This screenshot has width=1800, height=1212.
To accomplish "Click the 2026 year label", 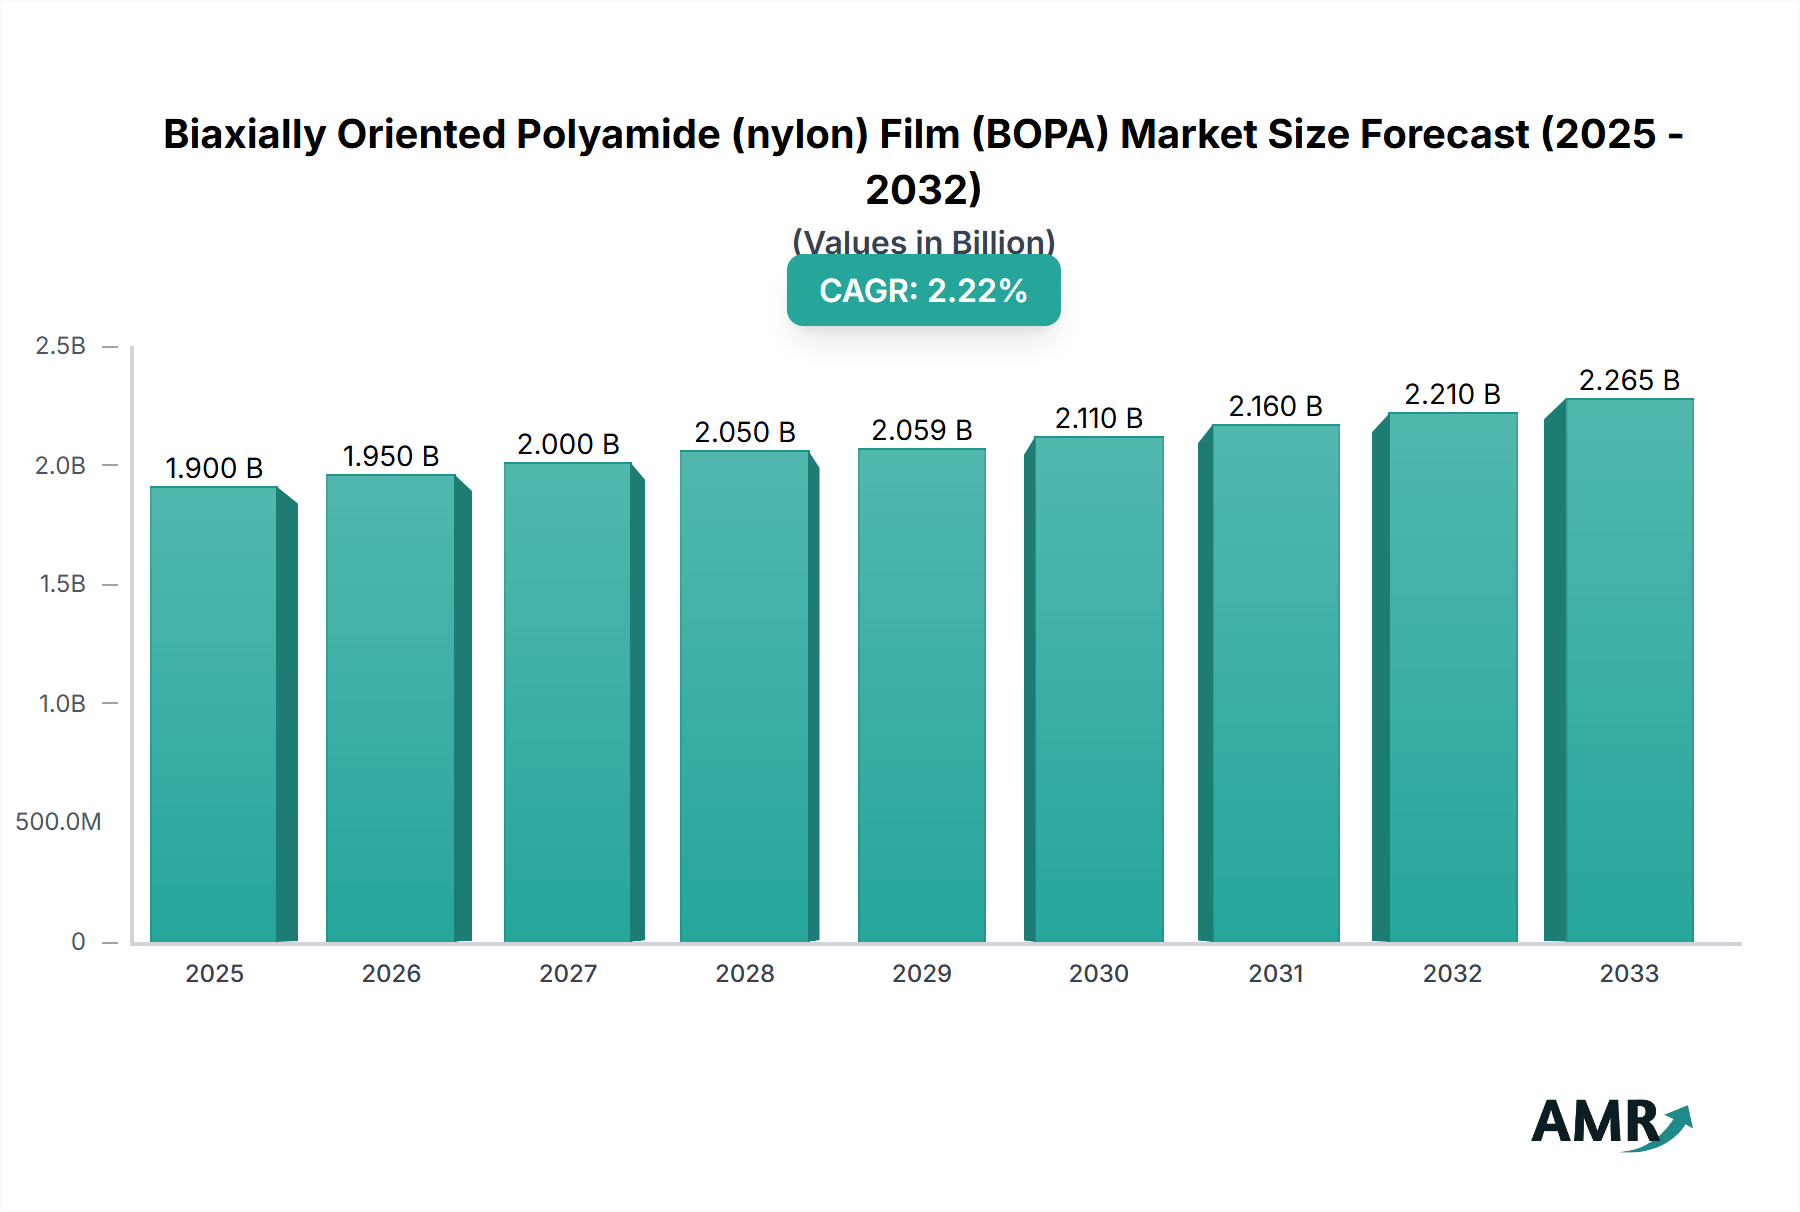I will pyautogui.click(x=390, y=974).
